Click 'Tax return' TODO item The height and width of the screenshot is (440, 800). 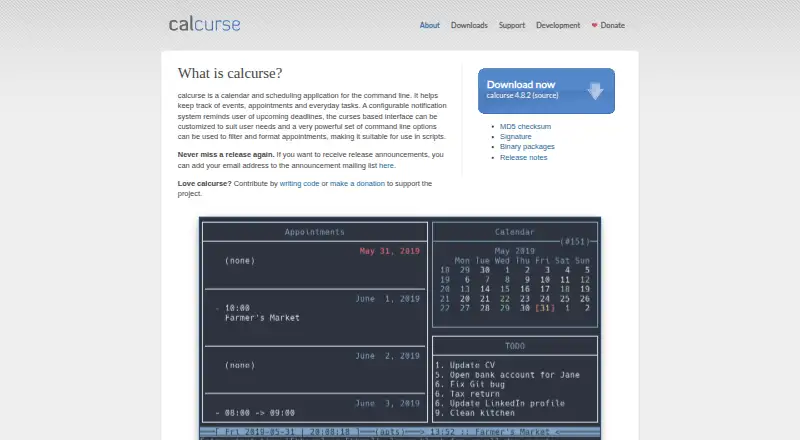coord(474,394)
